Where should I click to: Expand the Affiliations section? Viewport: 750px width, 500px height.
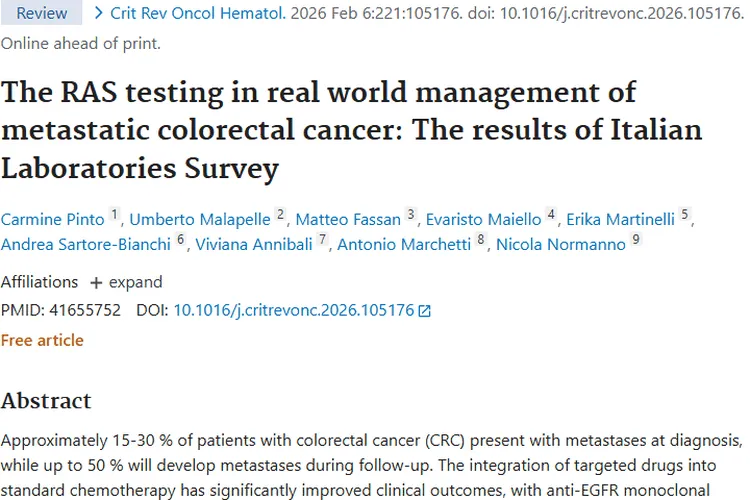coord(126,282)
